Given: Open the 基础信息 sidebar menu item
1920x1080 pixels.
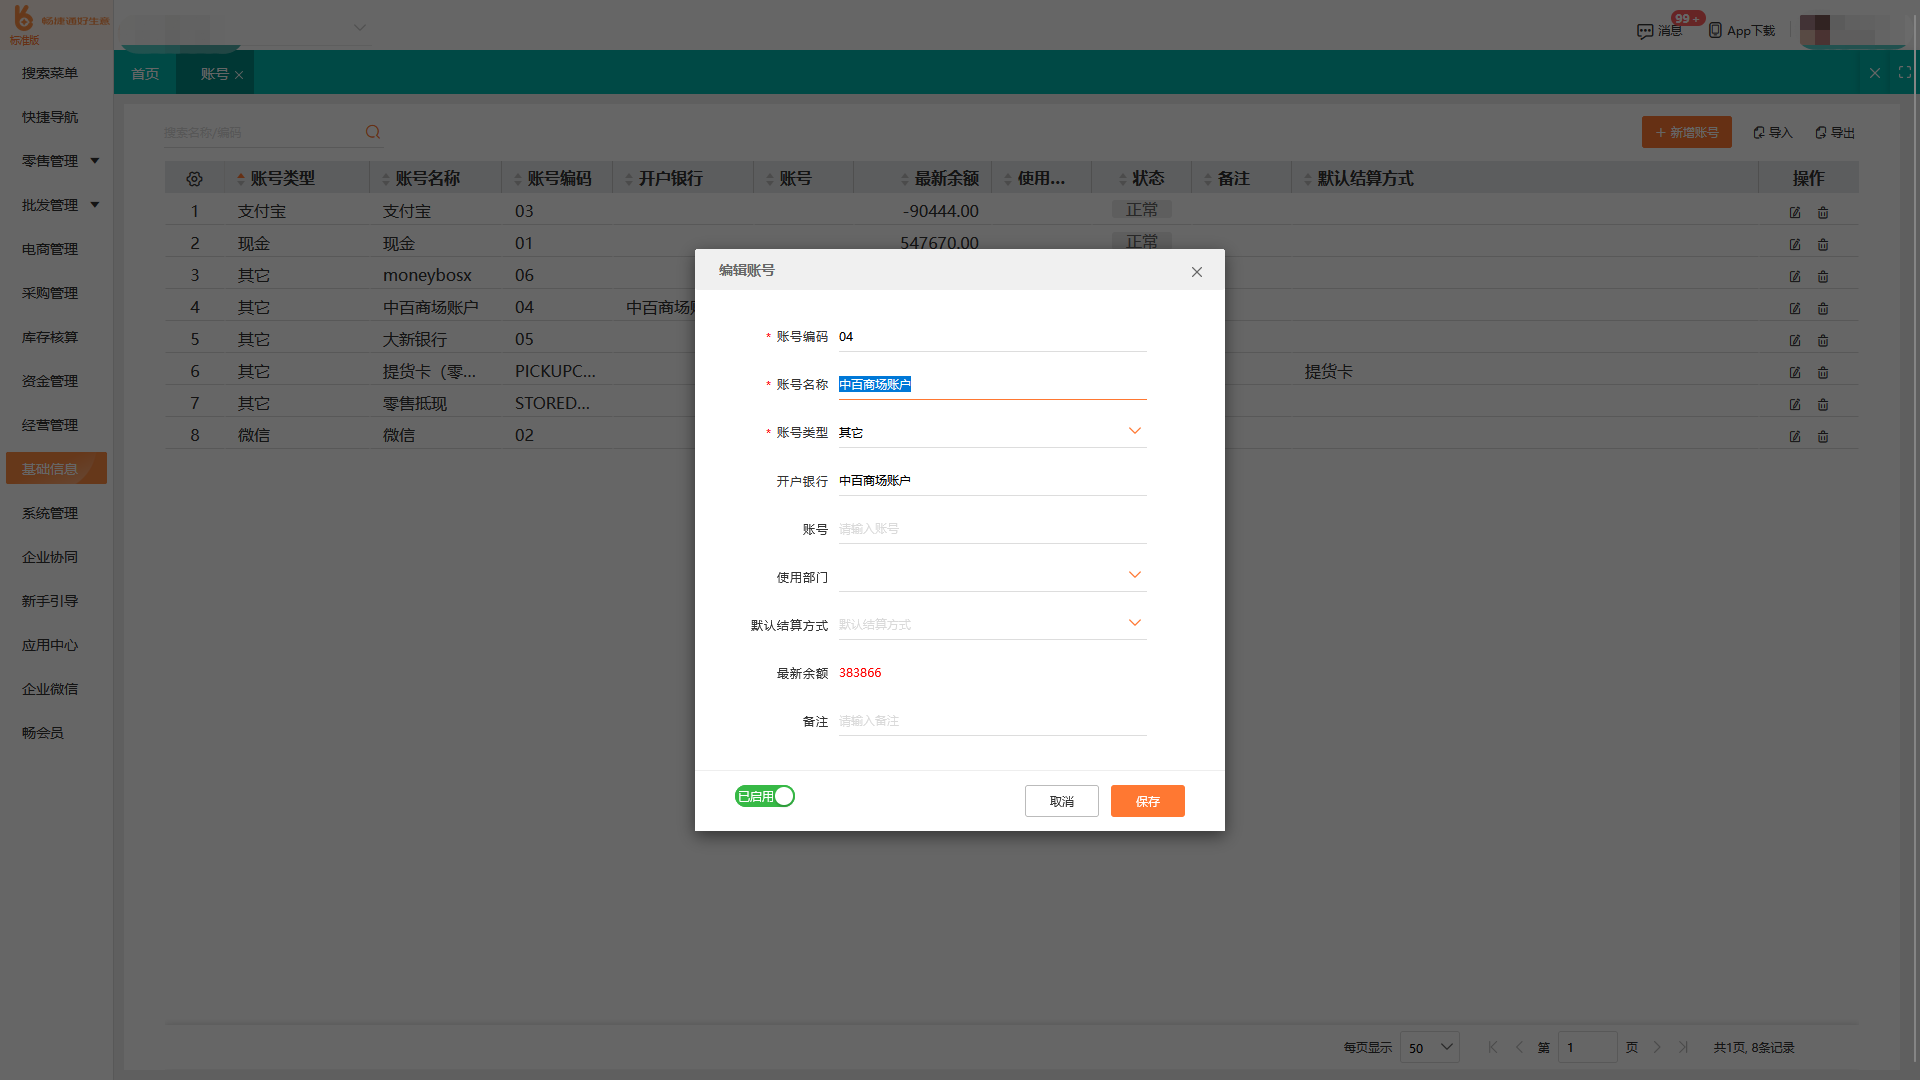Looking at the screenshot, I should tap(54, 468).
